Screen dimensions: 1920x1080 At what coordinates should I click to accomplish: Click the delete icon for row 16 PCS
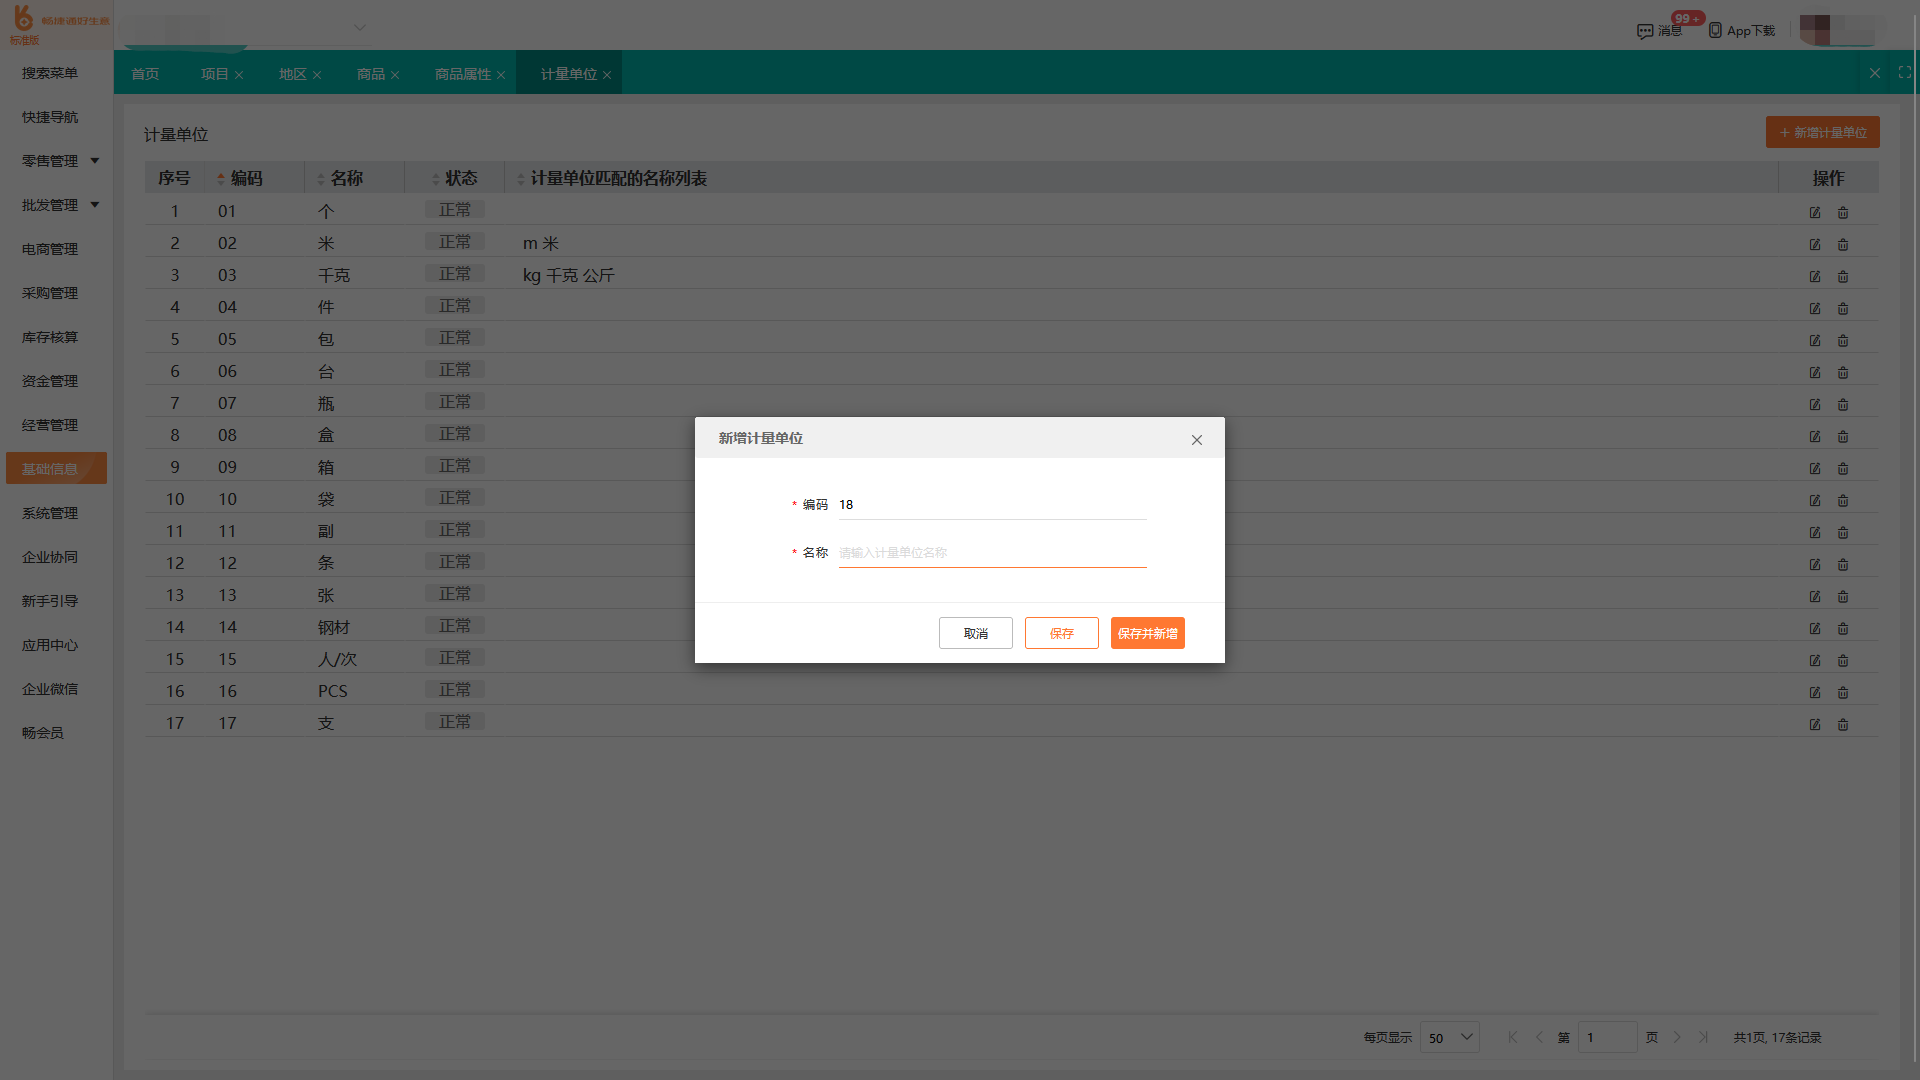coord(1844,691)
